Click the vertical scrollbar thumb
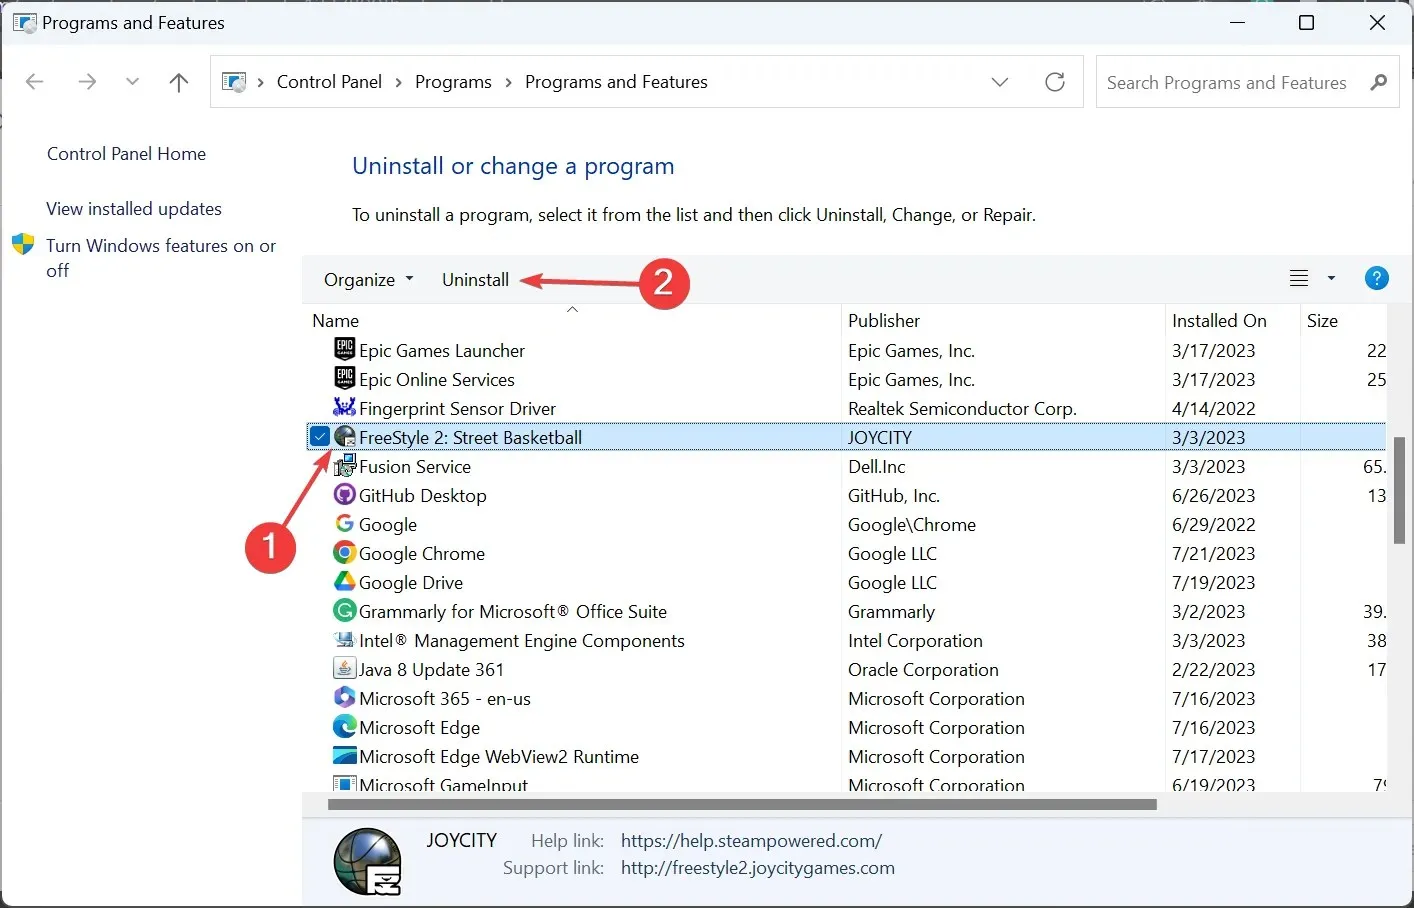Viewport: 1414px width, 908px height. 1399,490
